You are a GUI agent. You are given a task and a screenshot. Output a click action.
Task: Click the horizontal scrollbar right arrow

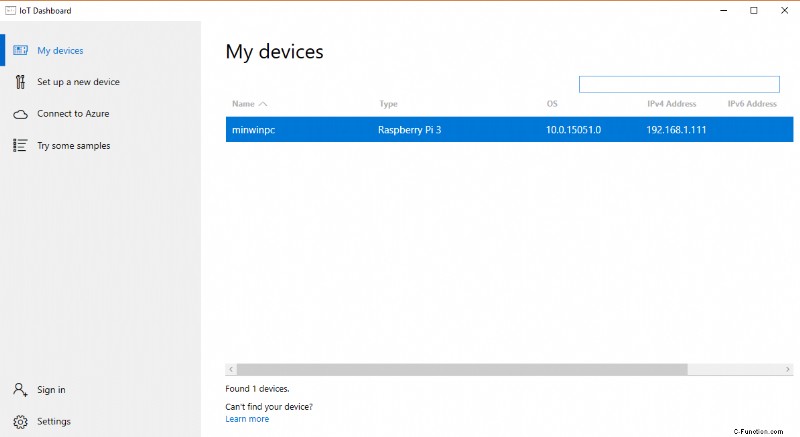788,369
